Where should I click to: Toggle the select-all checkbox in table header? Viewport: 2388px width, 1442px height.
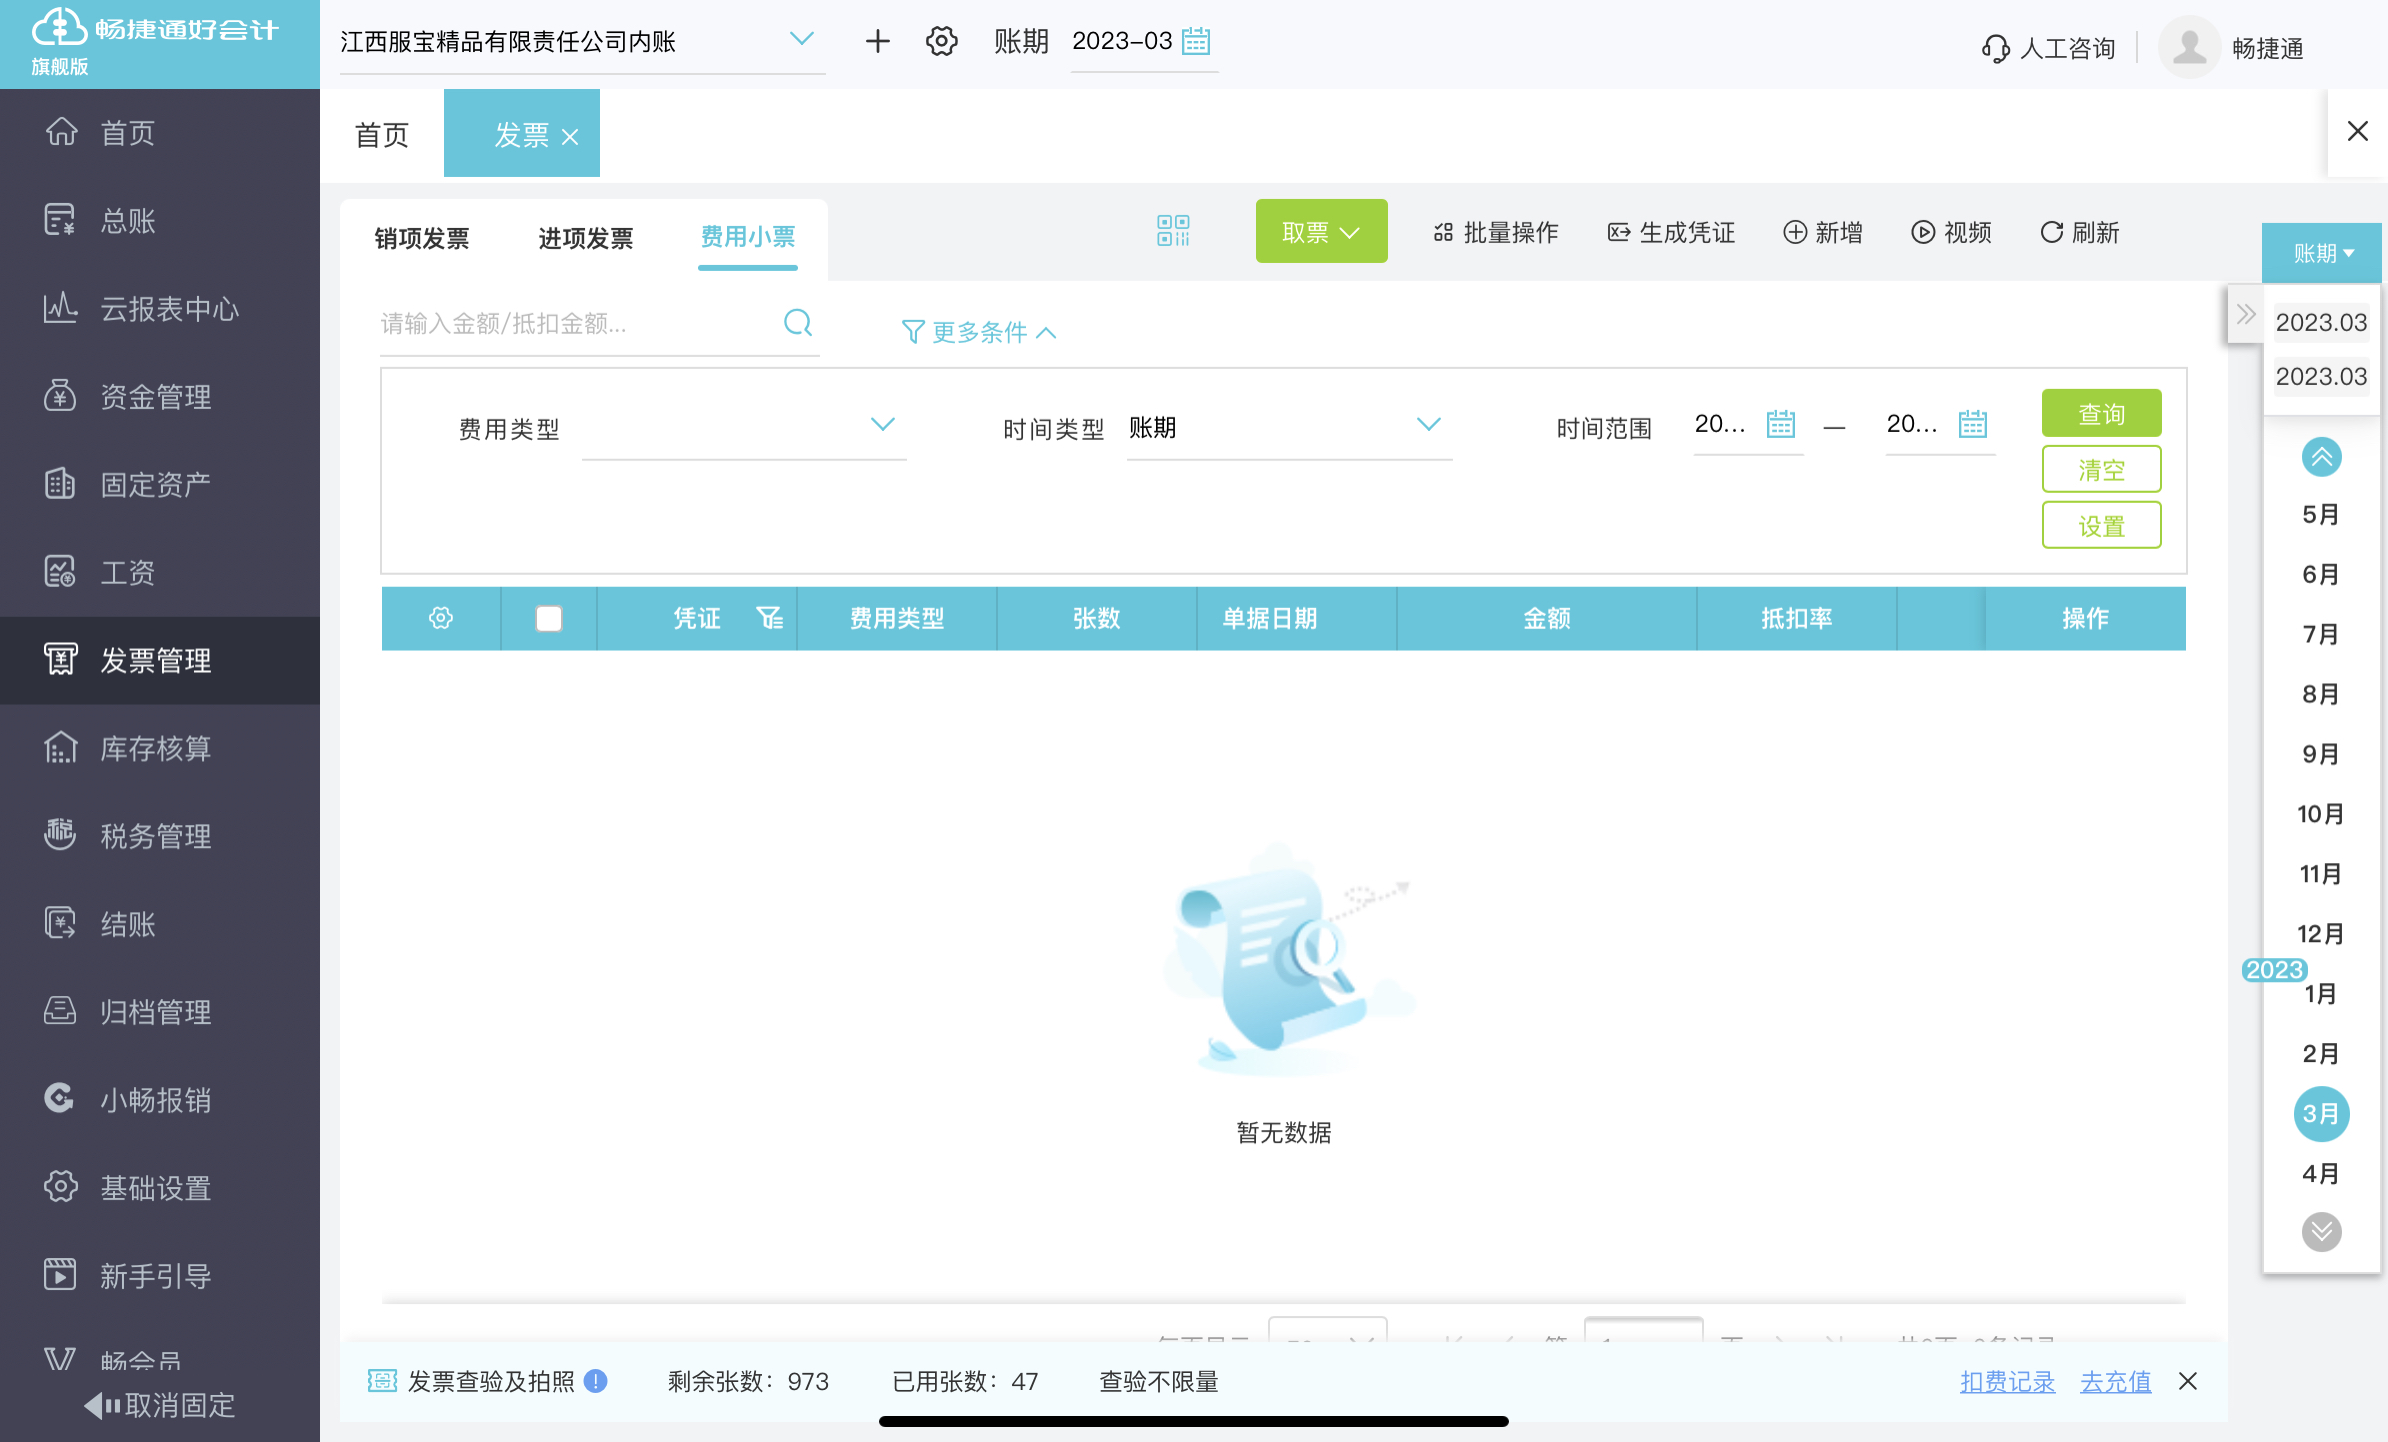[548, 618]
